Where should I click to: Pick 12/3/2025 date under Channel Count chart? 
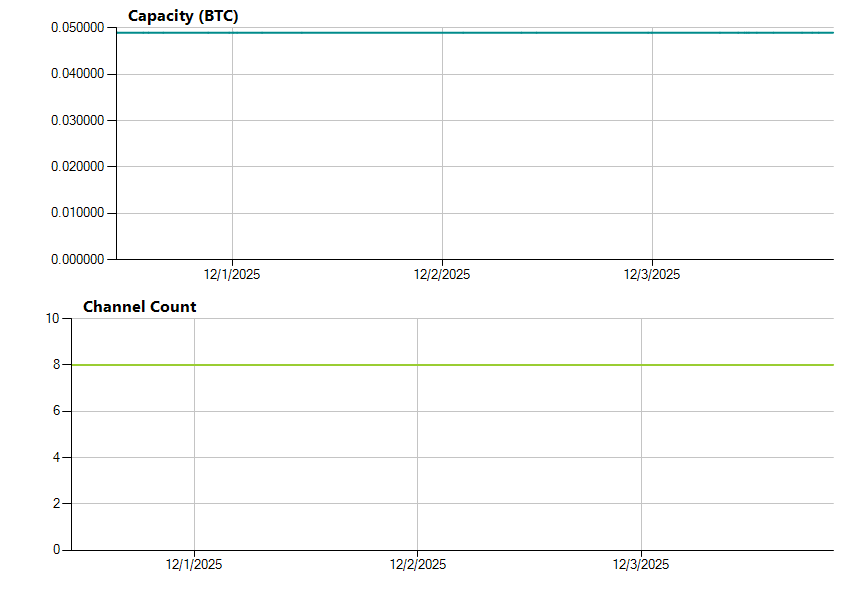641,565
